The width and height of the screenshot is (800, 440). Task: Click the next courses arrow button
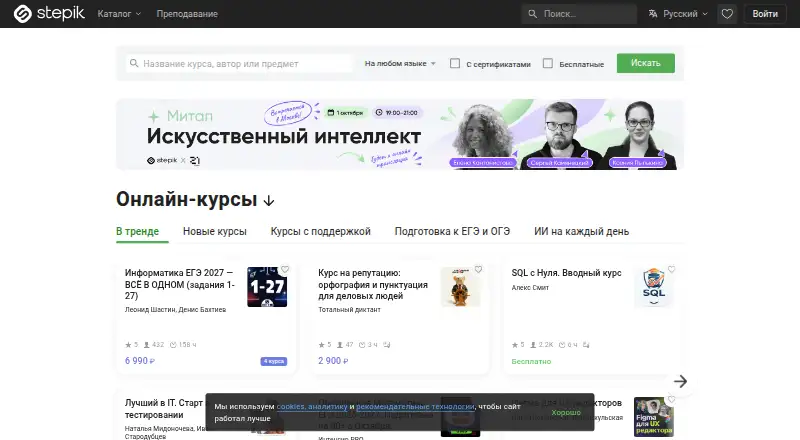point(680,381)
